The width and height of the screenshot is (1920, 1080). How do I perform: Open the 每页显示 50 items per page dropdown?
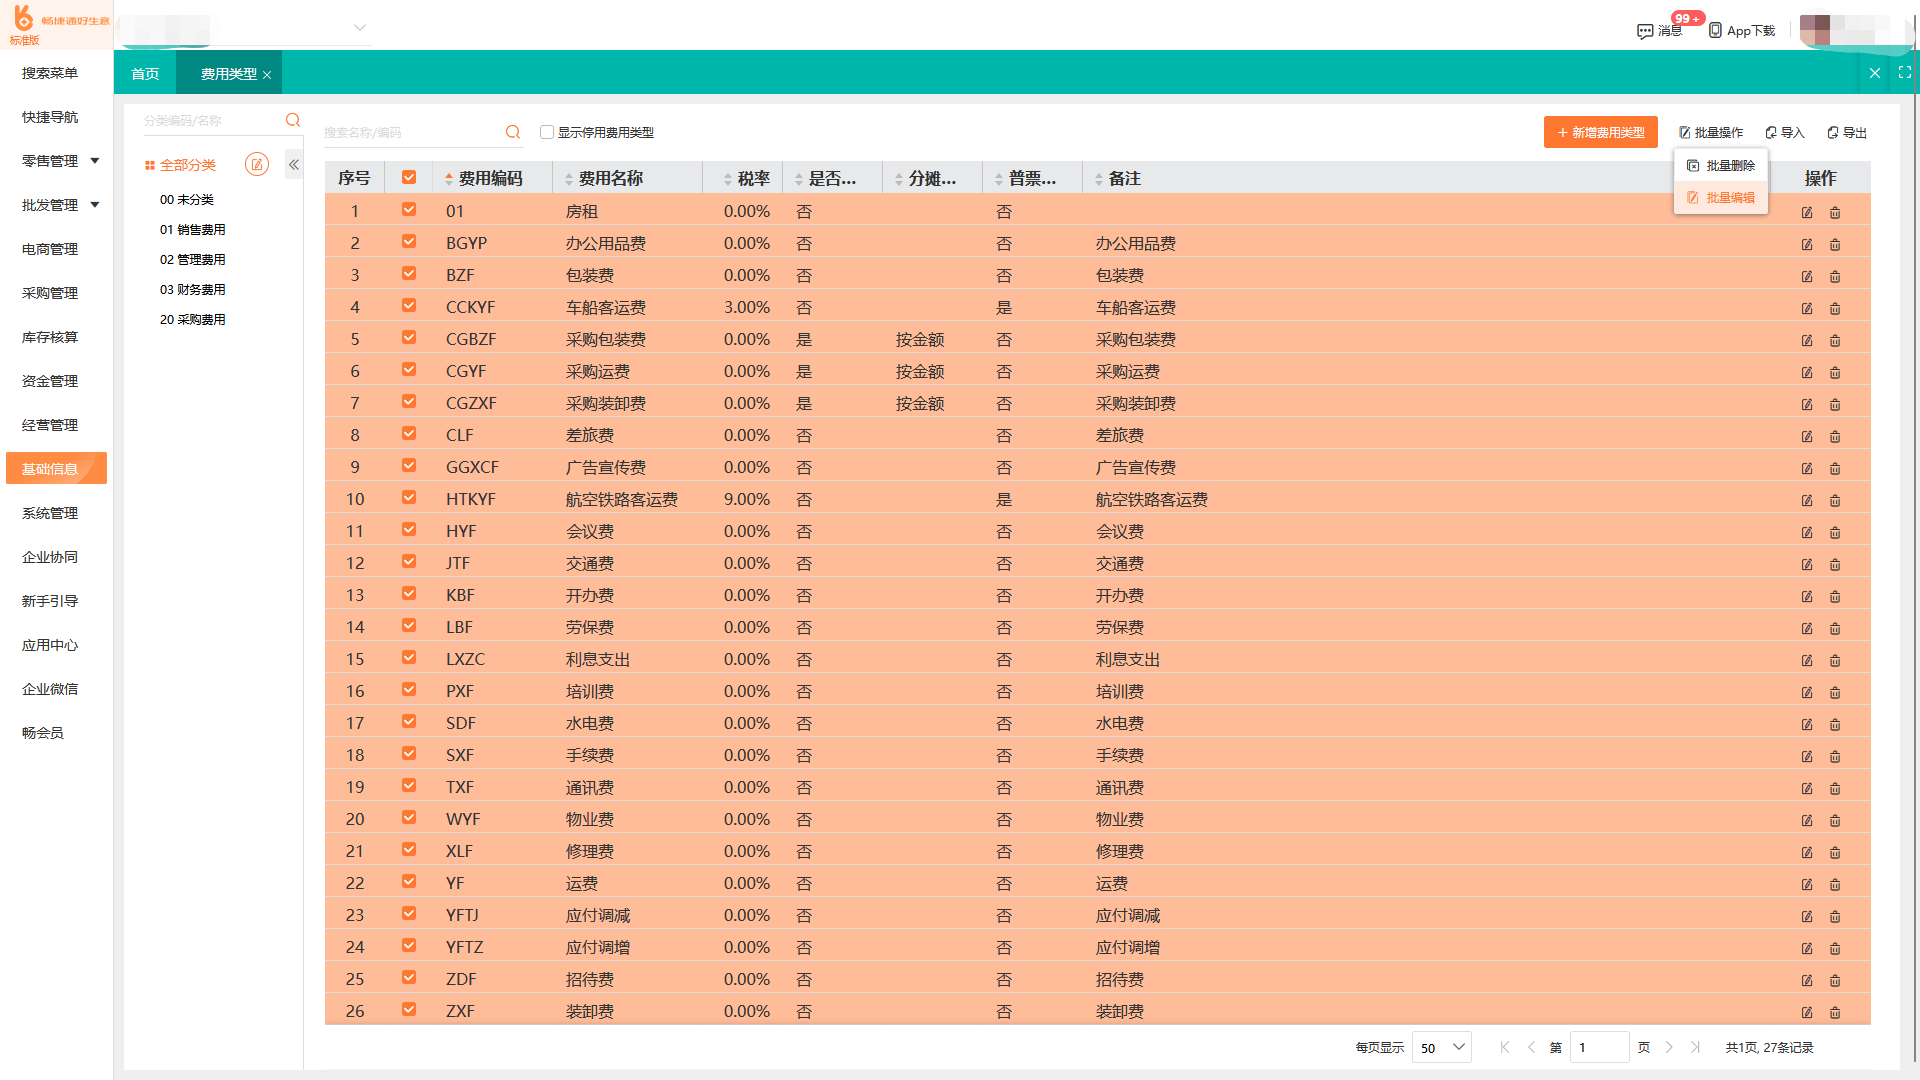pyautogui.click(x=1439, y=1048)
